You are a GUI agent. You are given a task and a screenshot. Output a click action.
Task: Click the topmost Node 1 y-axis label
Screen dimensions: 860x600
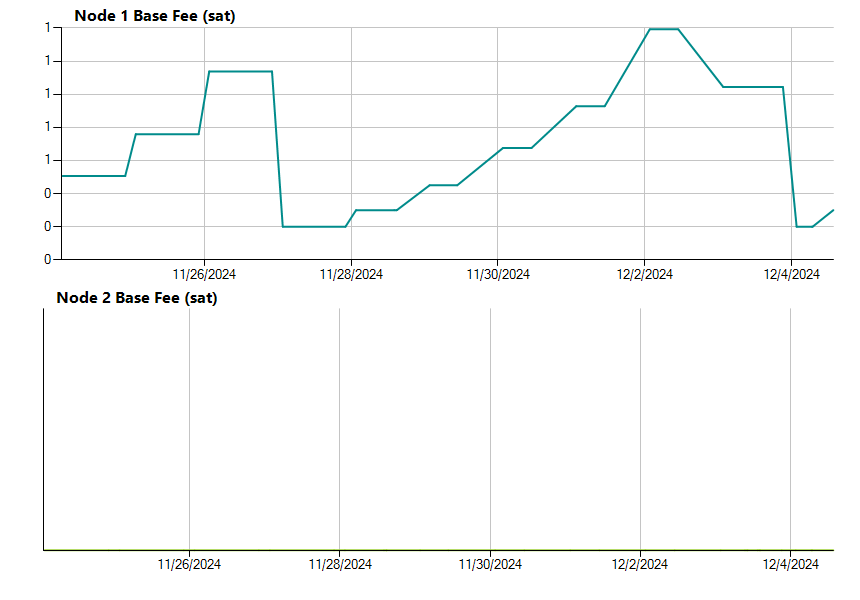47,28
